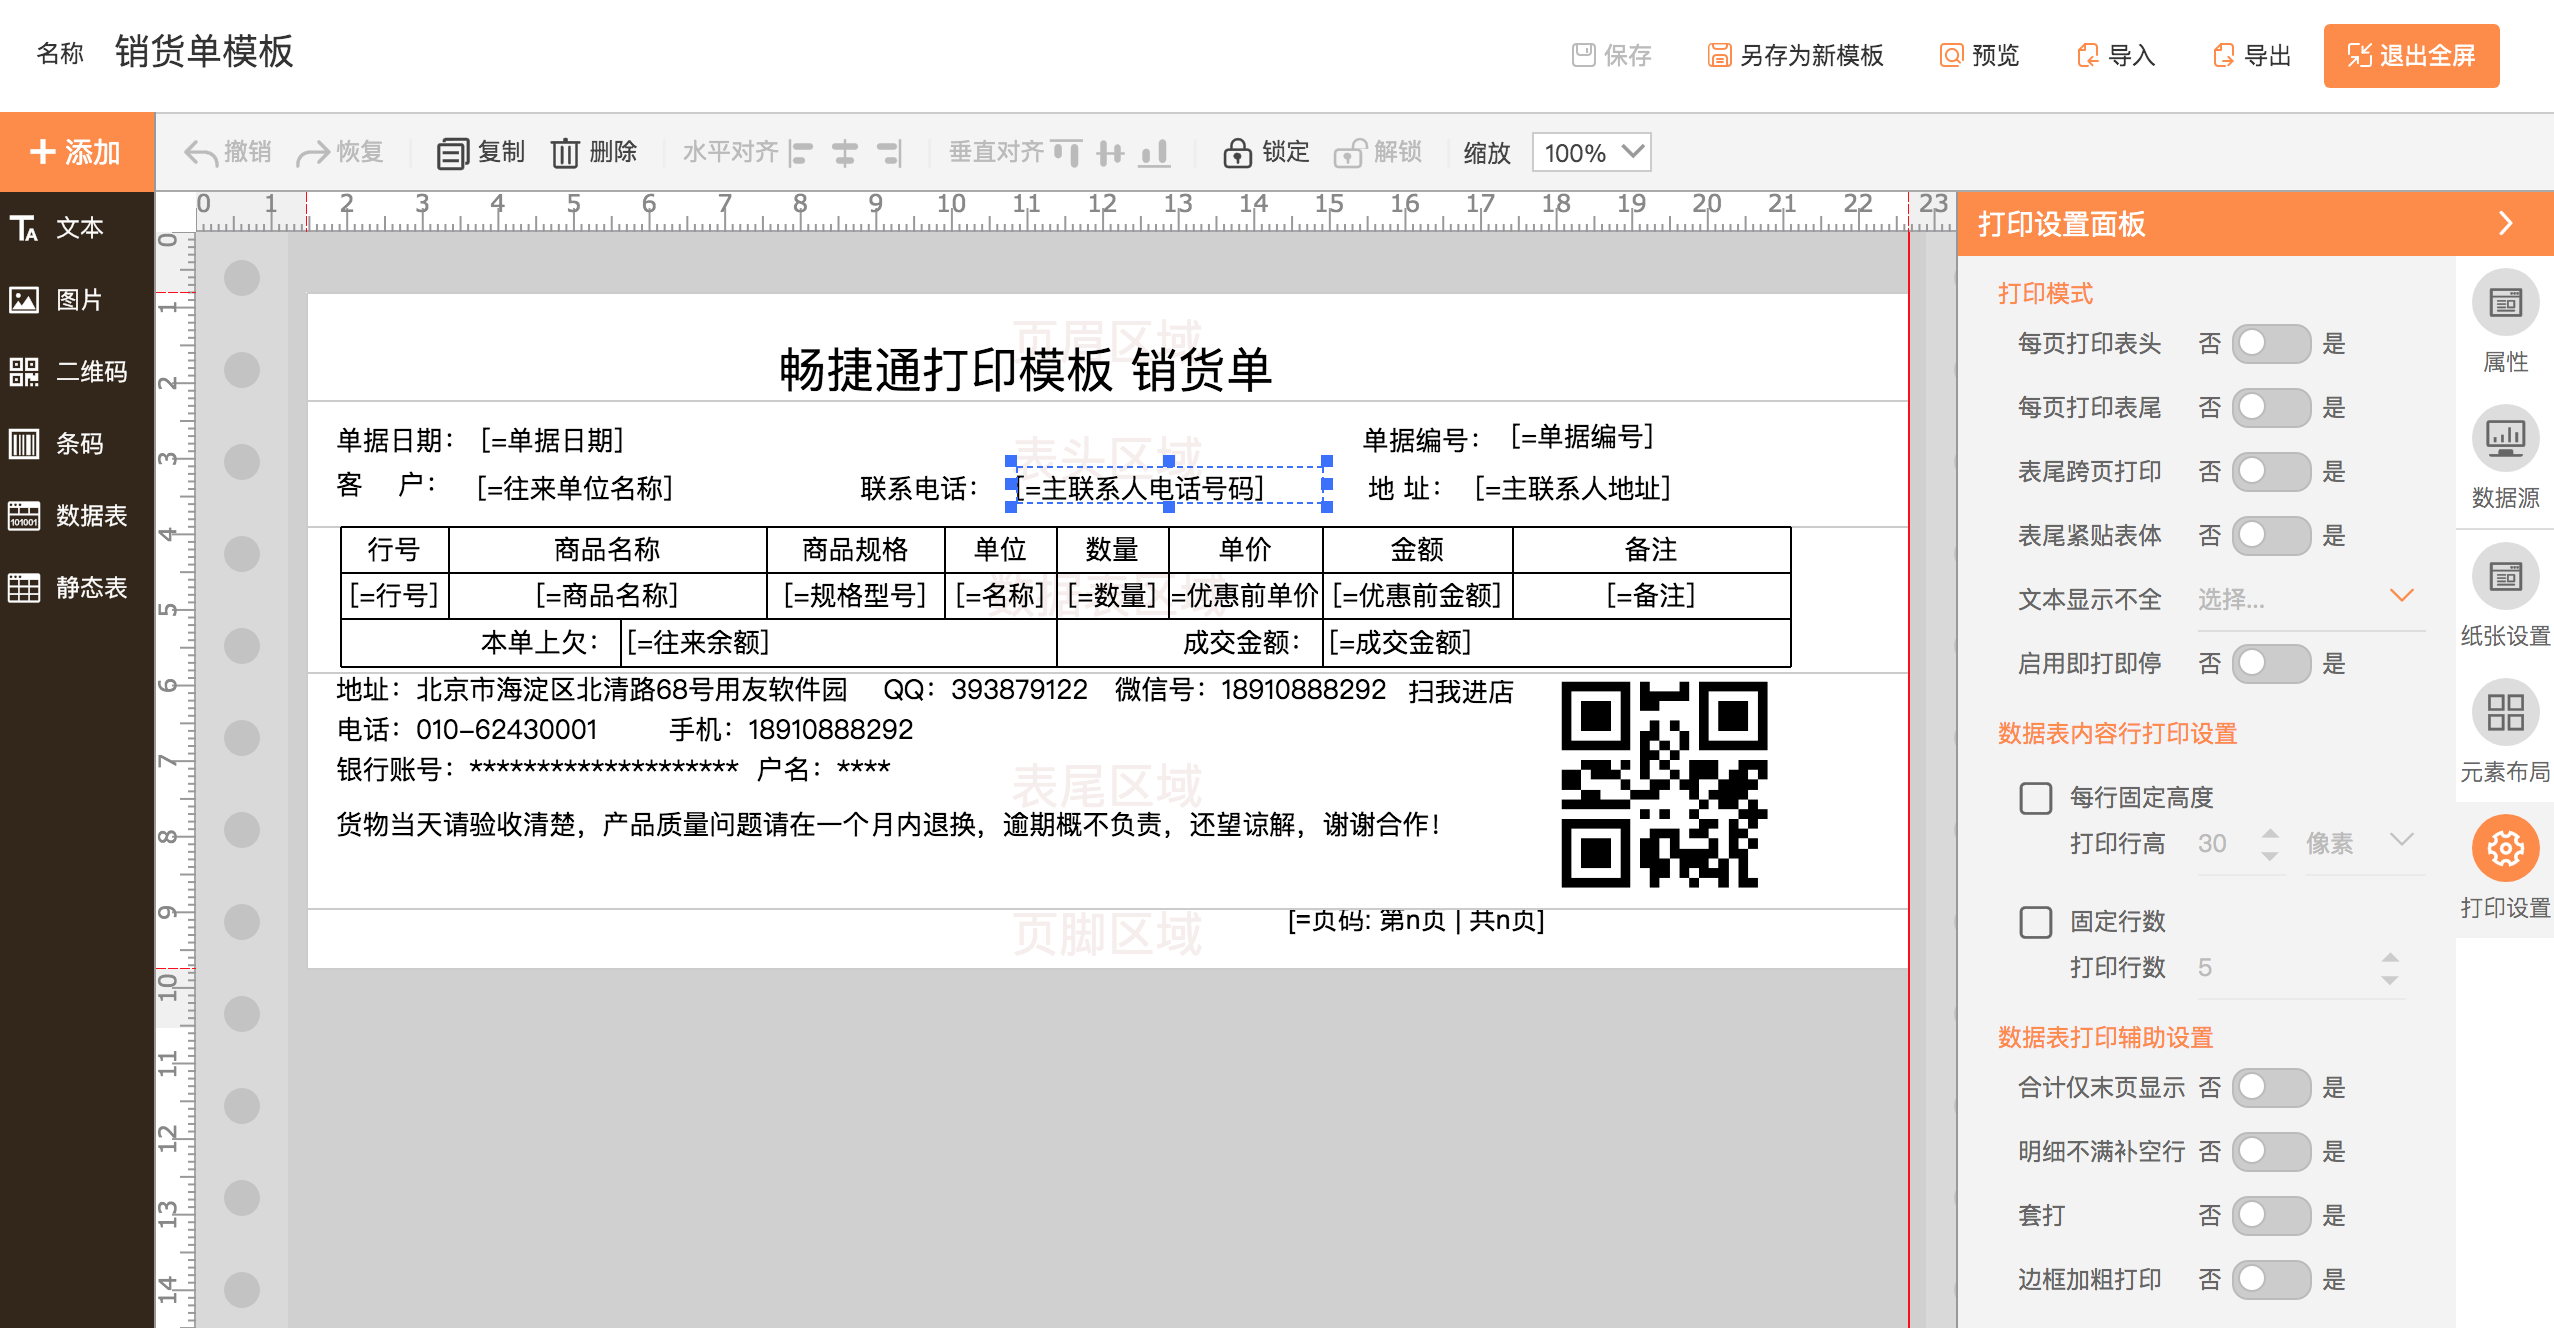Click 保存 button in top bar
This screenshot has width=2554, height=1328.
click(1613, 51)
